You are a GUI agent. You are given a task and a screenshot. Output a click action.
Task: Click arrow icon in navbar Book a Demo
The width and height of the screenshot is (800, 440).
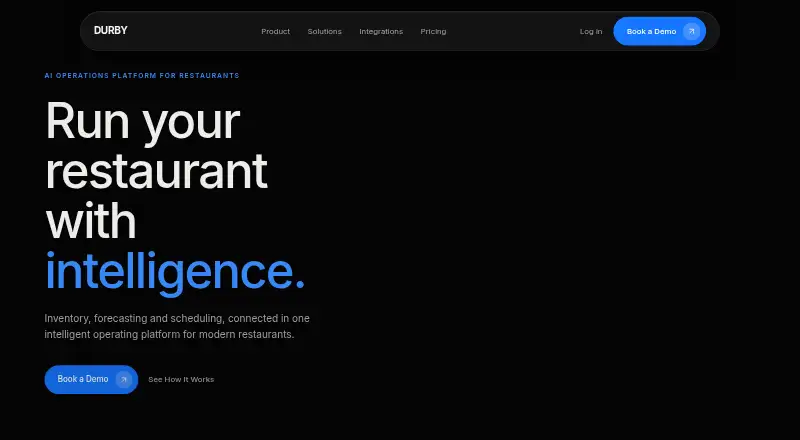click(691, 31)
